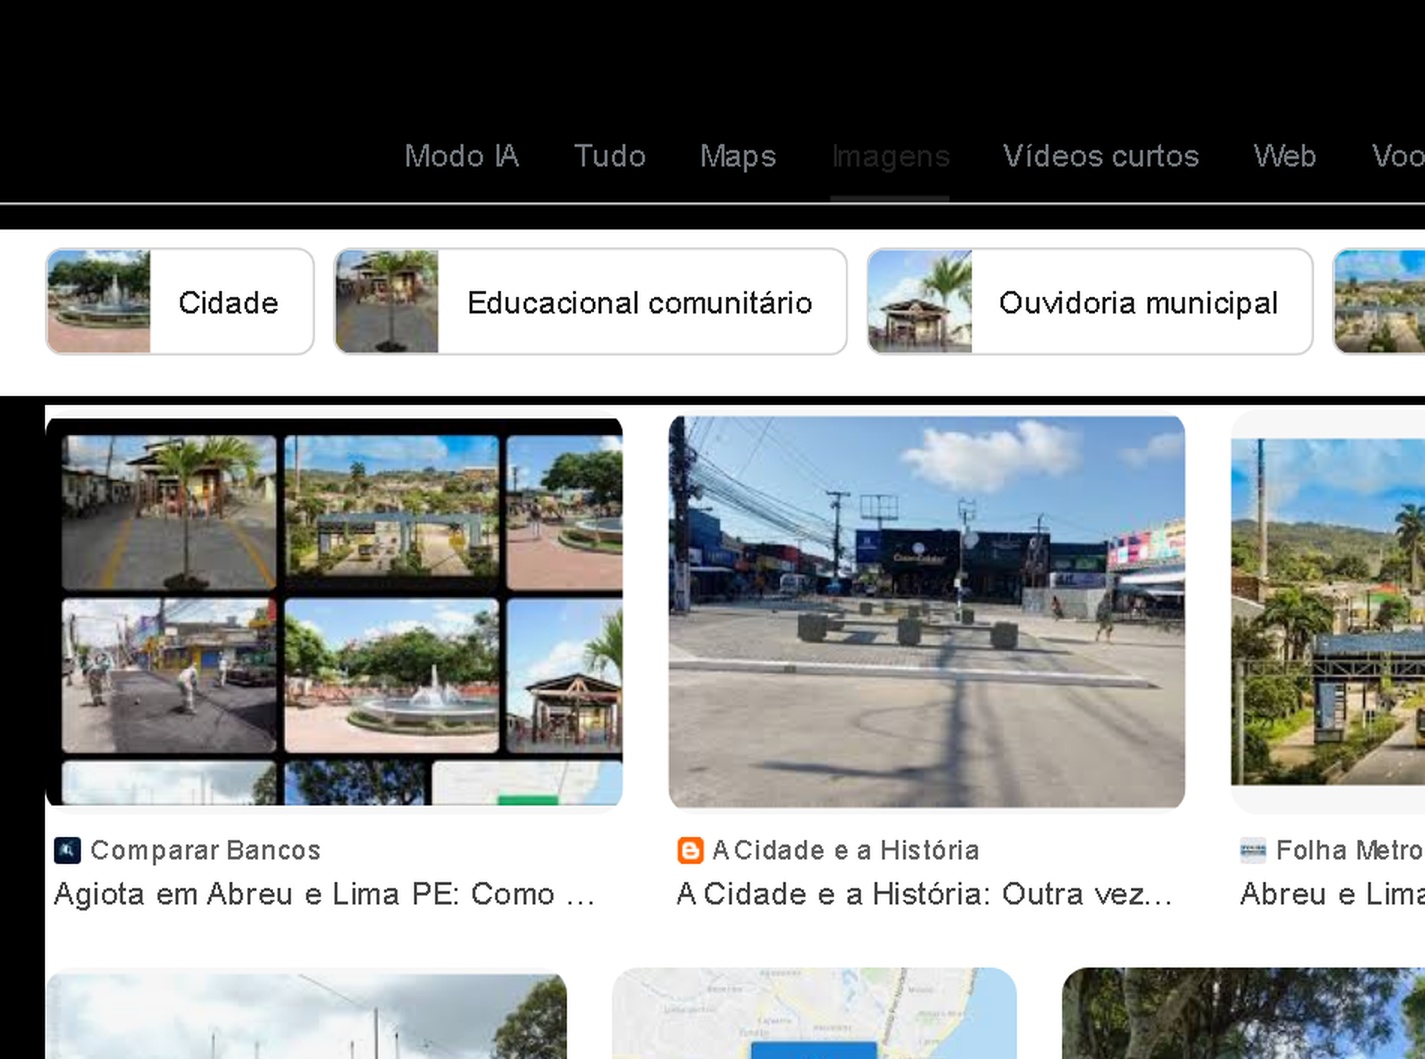Open the photo collage image result

point(334,610)
